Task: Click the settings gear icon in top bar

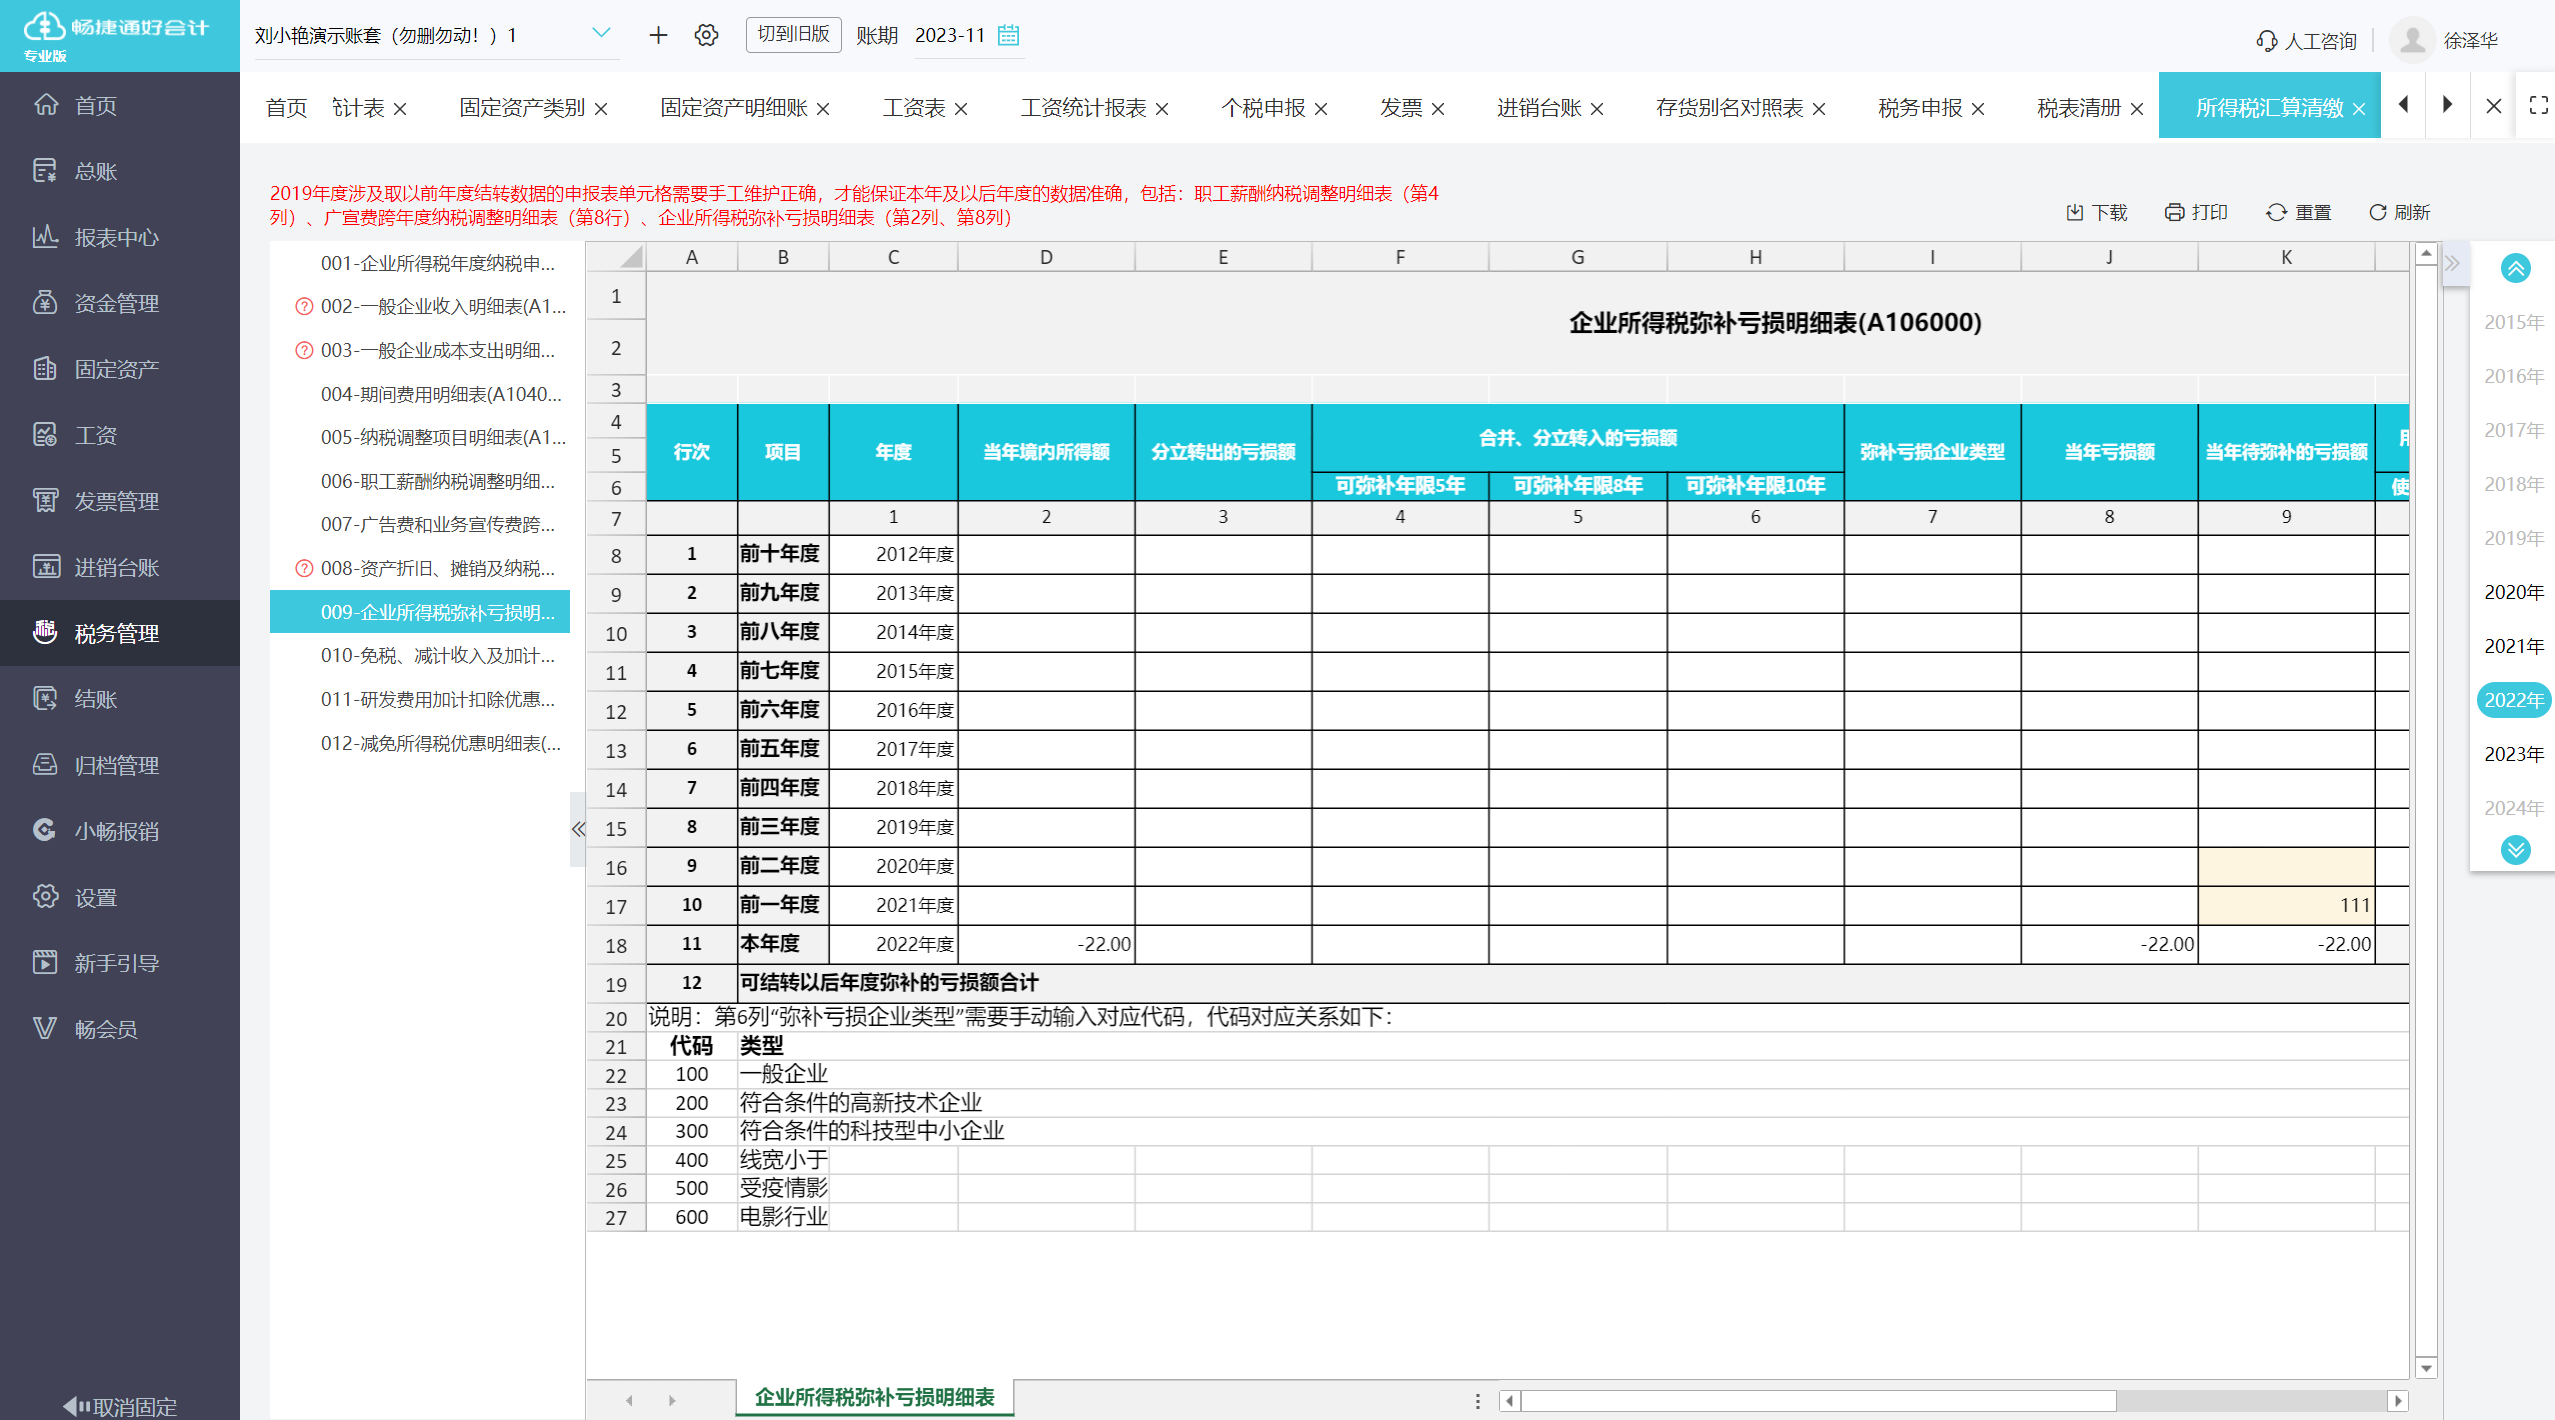Action: pos(707,35)
